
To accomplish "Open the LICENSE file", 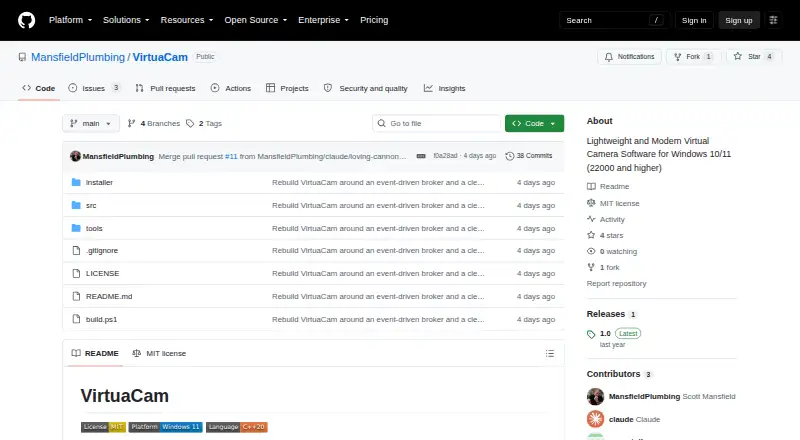I will (102, 274).
